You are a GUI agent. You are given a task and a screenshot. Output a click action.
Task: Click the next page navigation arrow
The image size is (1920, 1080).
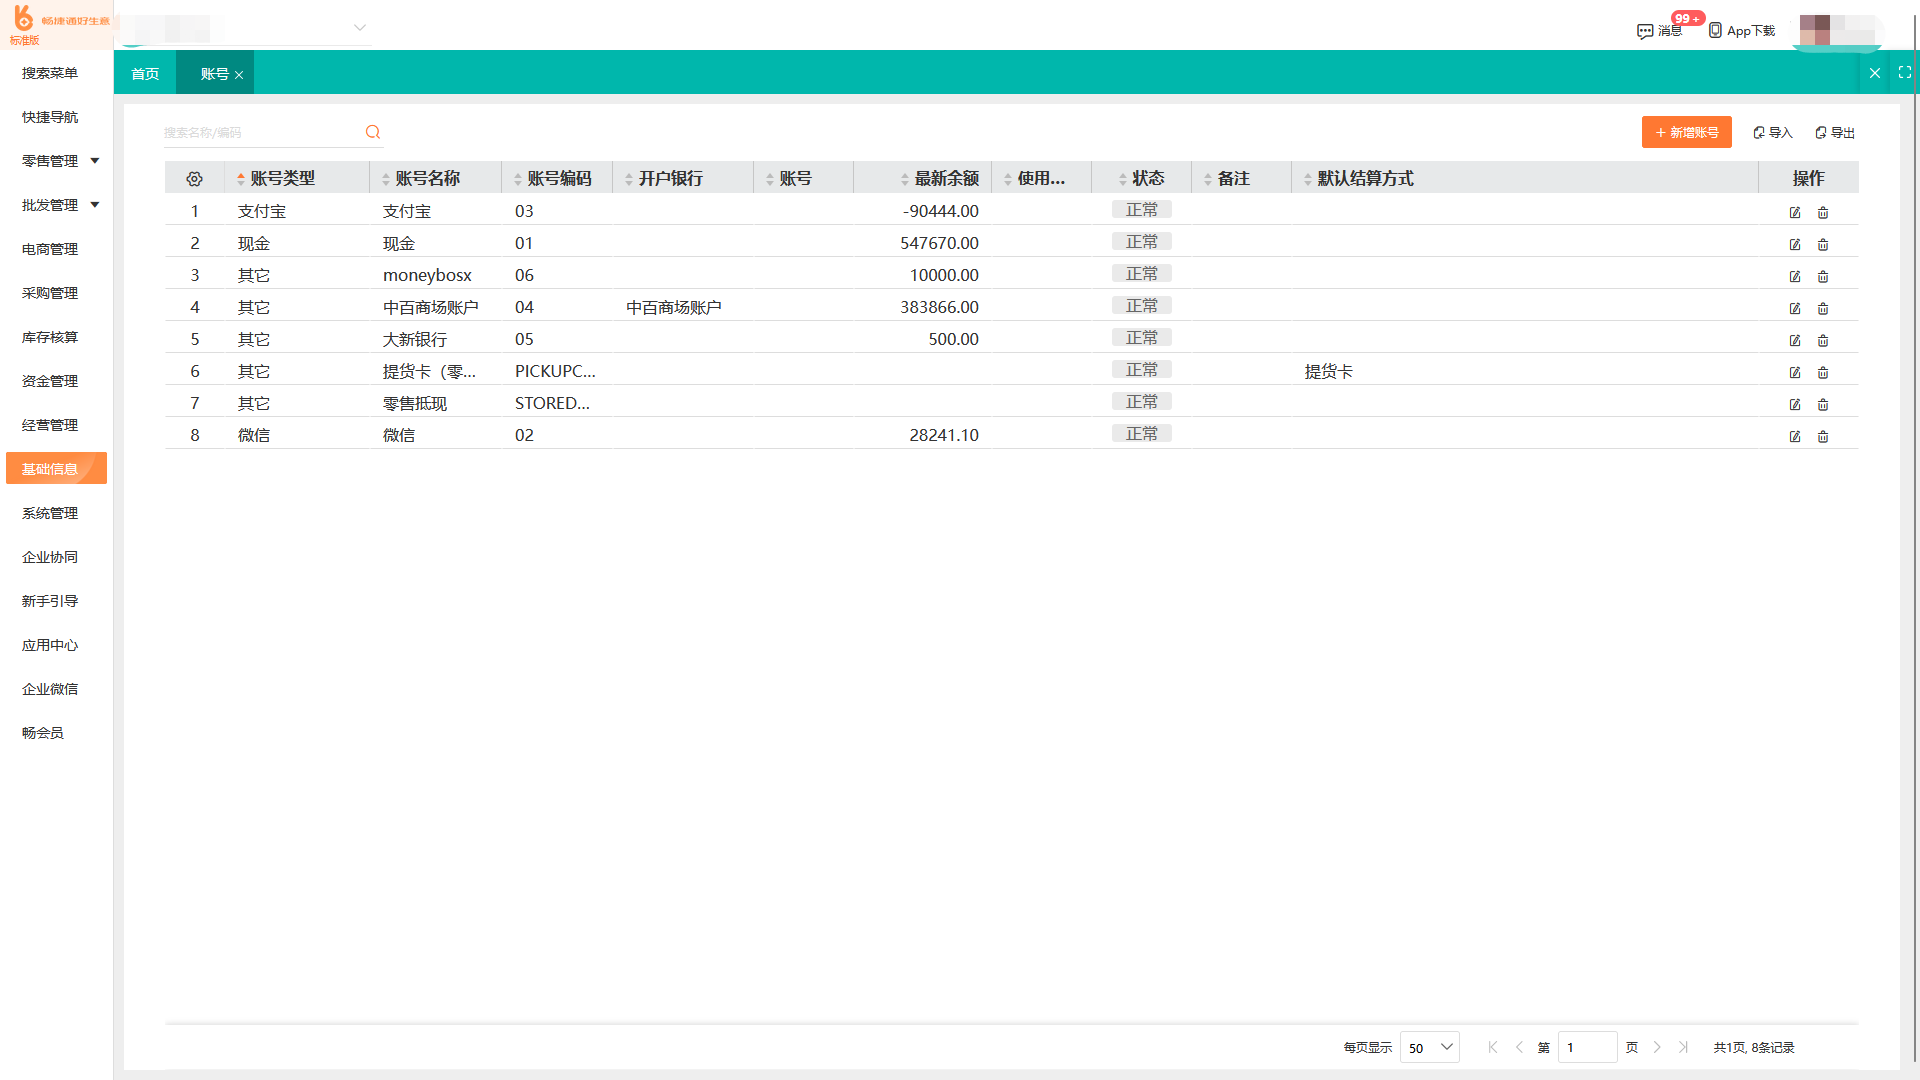1658,1047
